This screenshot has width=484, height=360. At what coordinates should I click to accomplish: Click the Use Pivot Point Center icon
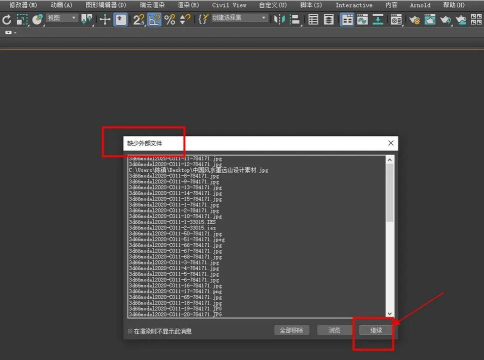(x=87, y=19)
